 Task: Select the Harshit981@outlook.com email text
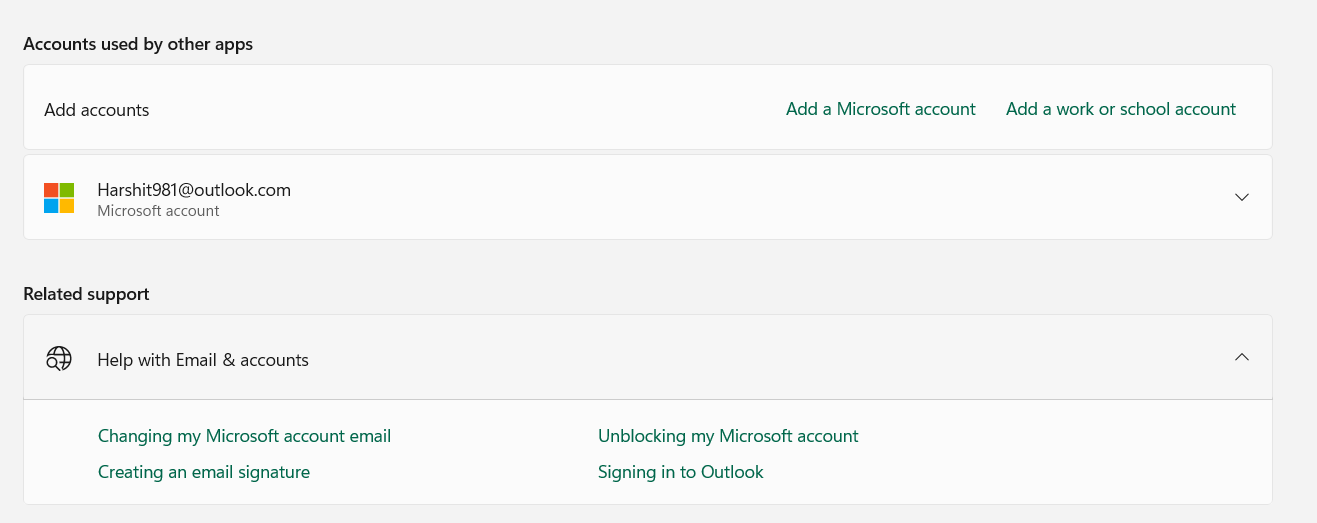coord(194,190)
